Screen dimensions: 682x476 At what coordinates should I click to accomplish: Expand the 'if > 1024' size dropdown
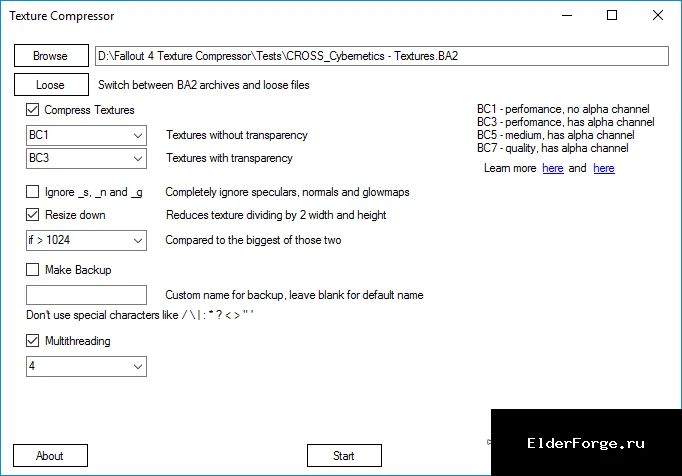(x=86, y=240)
